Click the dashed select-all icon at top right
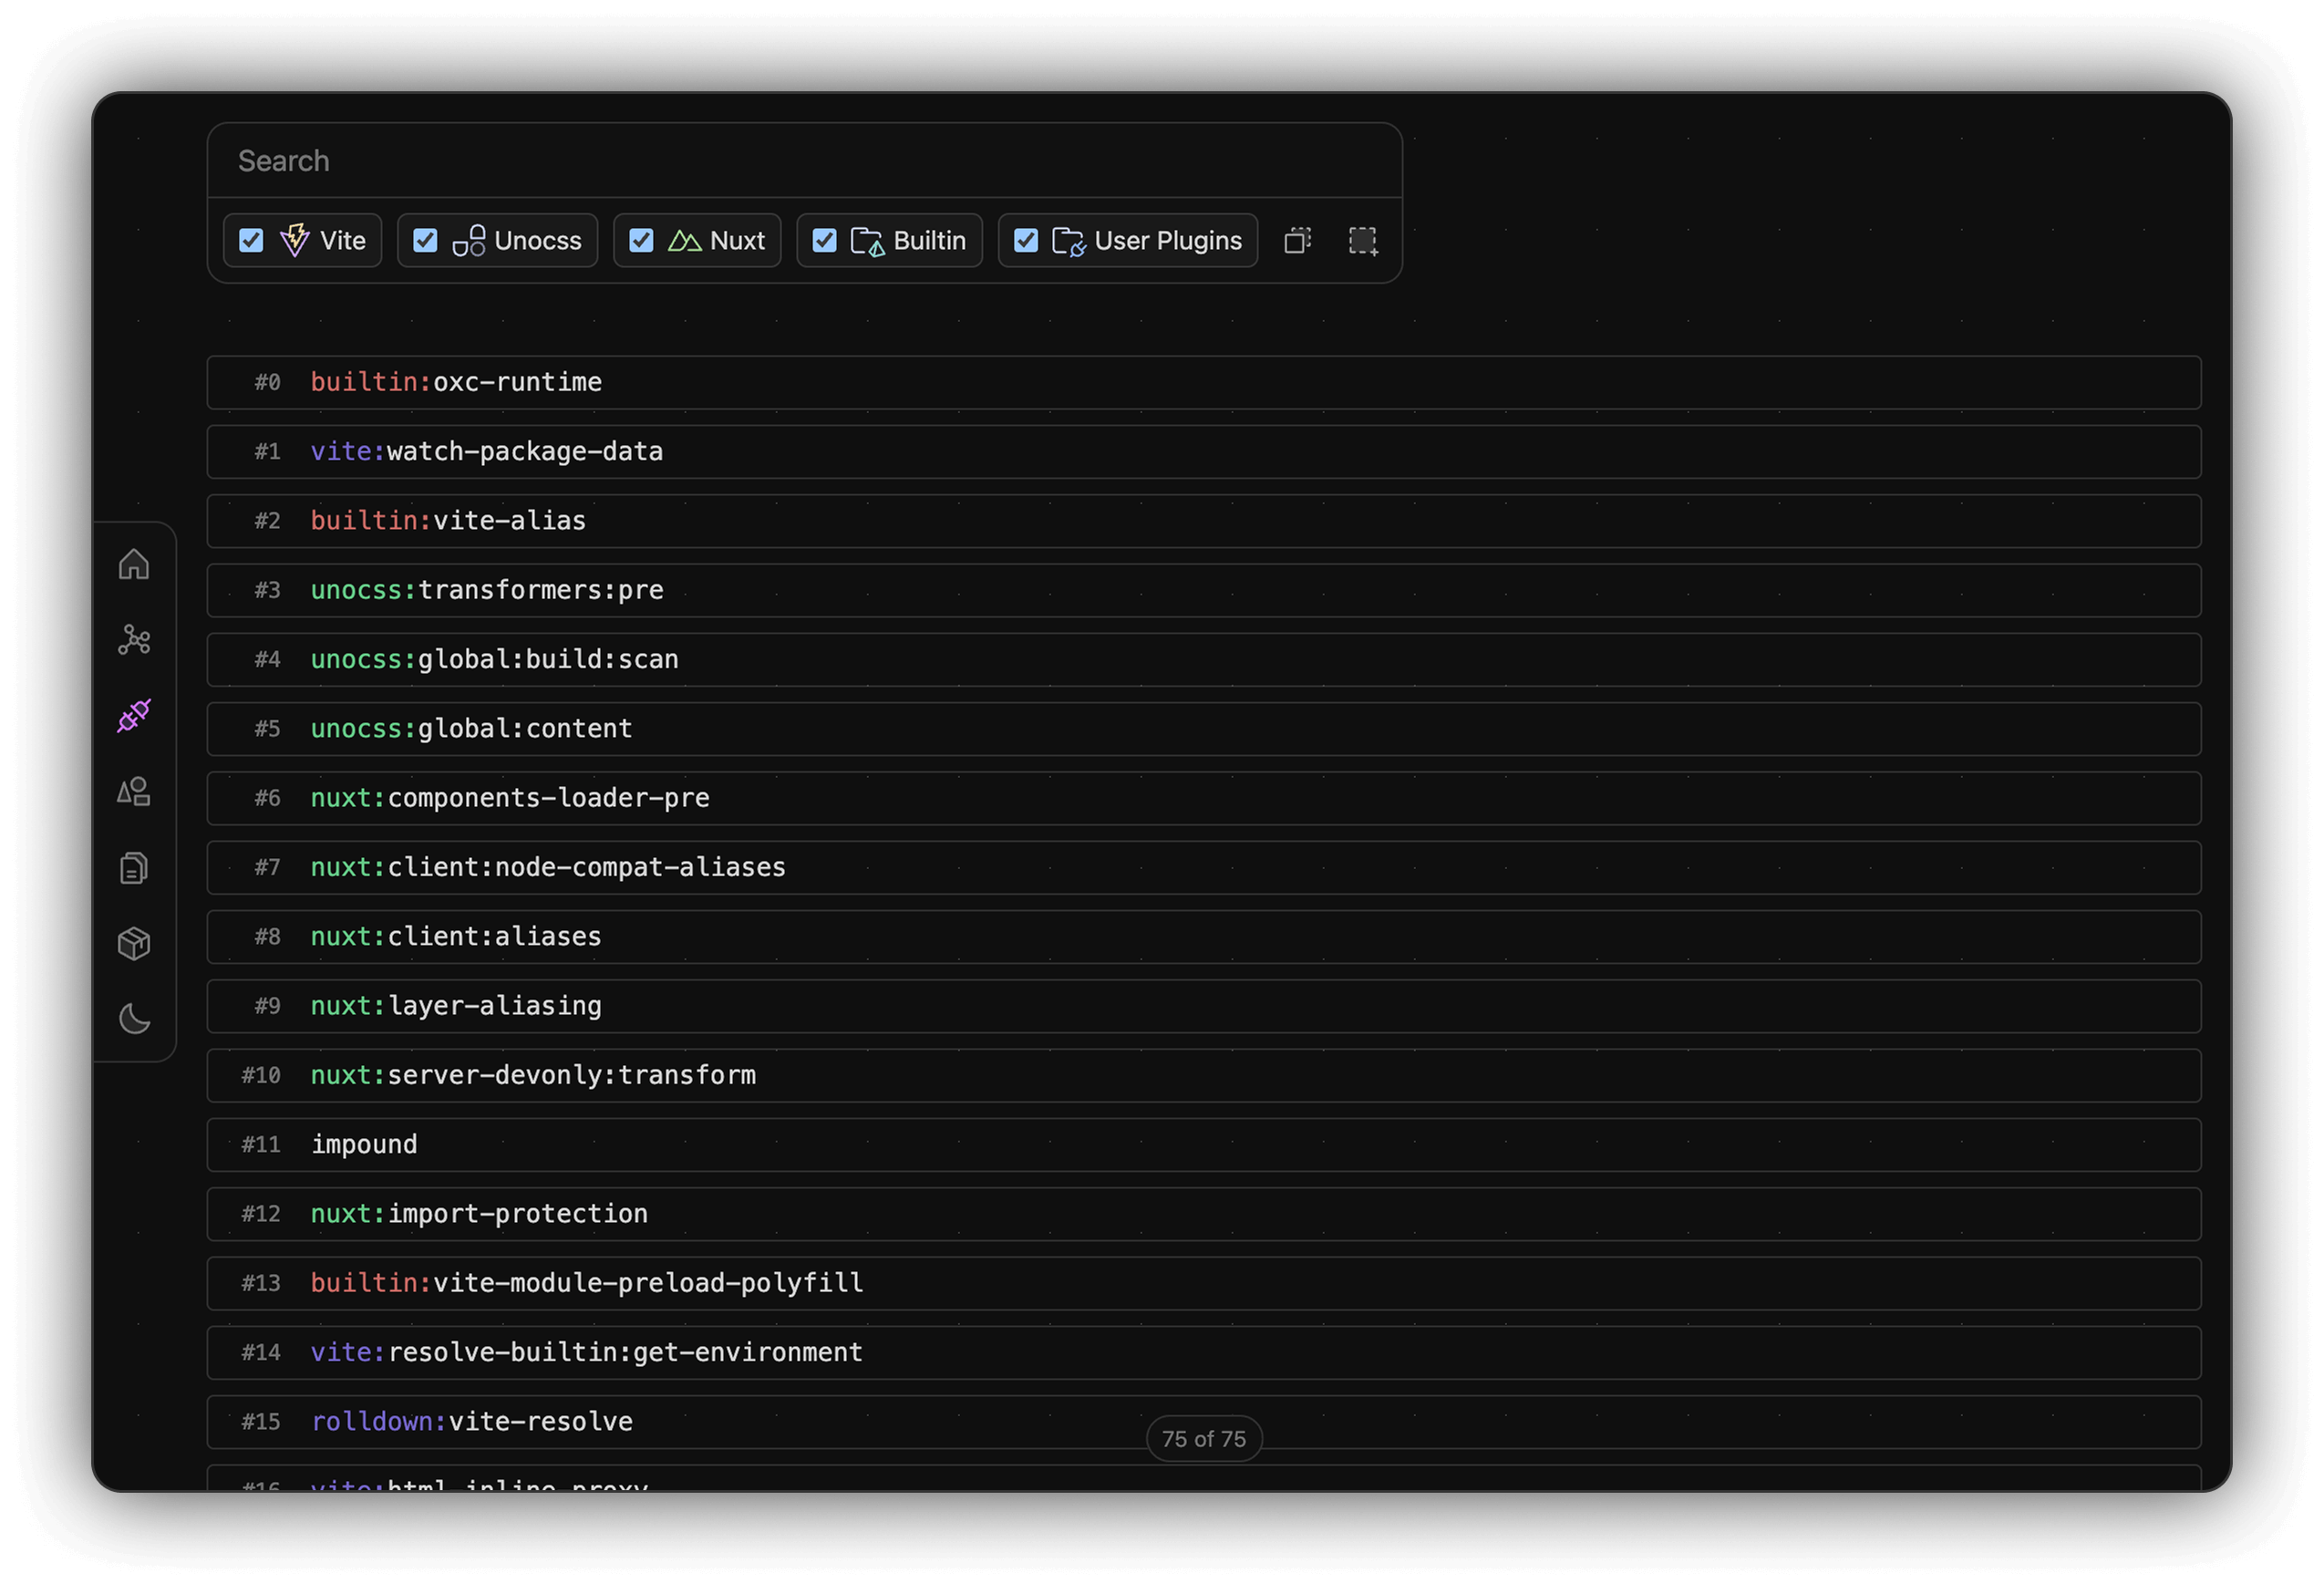2324x1584 pixels. coord(1362,240)
